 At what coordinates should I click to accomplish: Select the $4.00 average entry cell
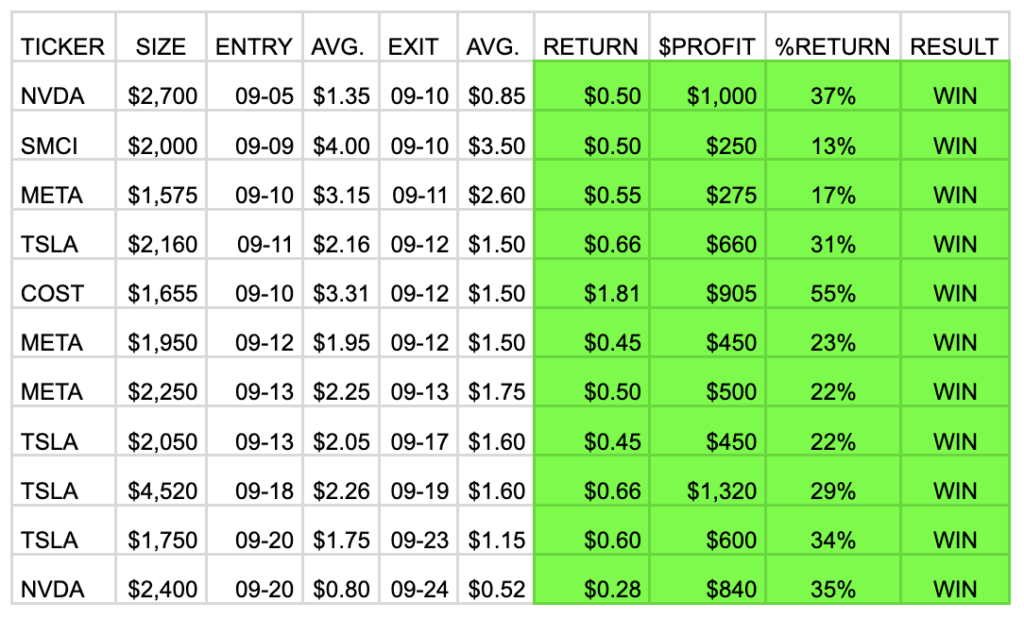coord(341,146)
